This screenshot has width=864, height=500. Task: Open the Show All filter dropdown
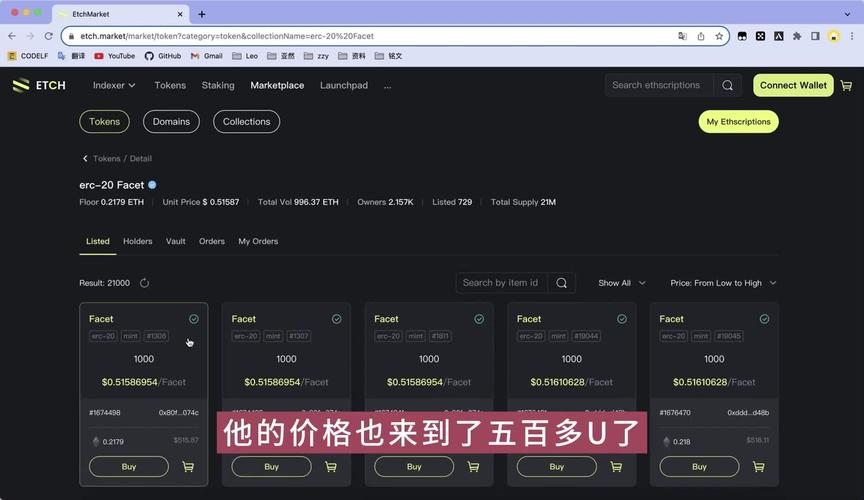pyautogui.click(x=621, y=283)
